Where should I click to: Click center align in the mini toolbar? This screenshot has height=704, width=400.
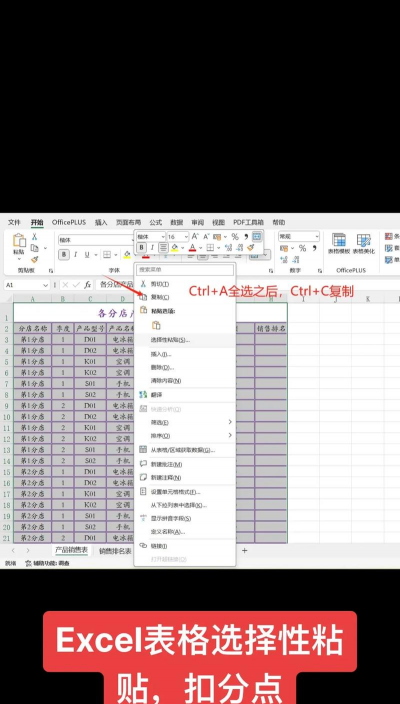[x=163, y=247]
